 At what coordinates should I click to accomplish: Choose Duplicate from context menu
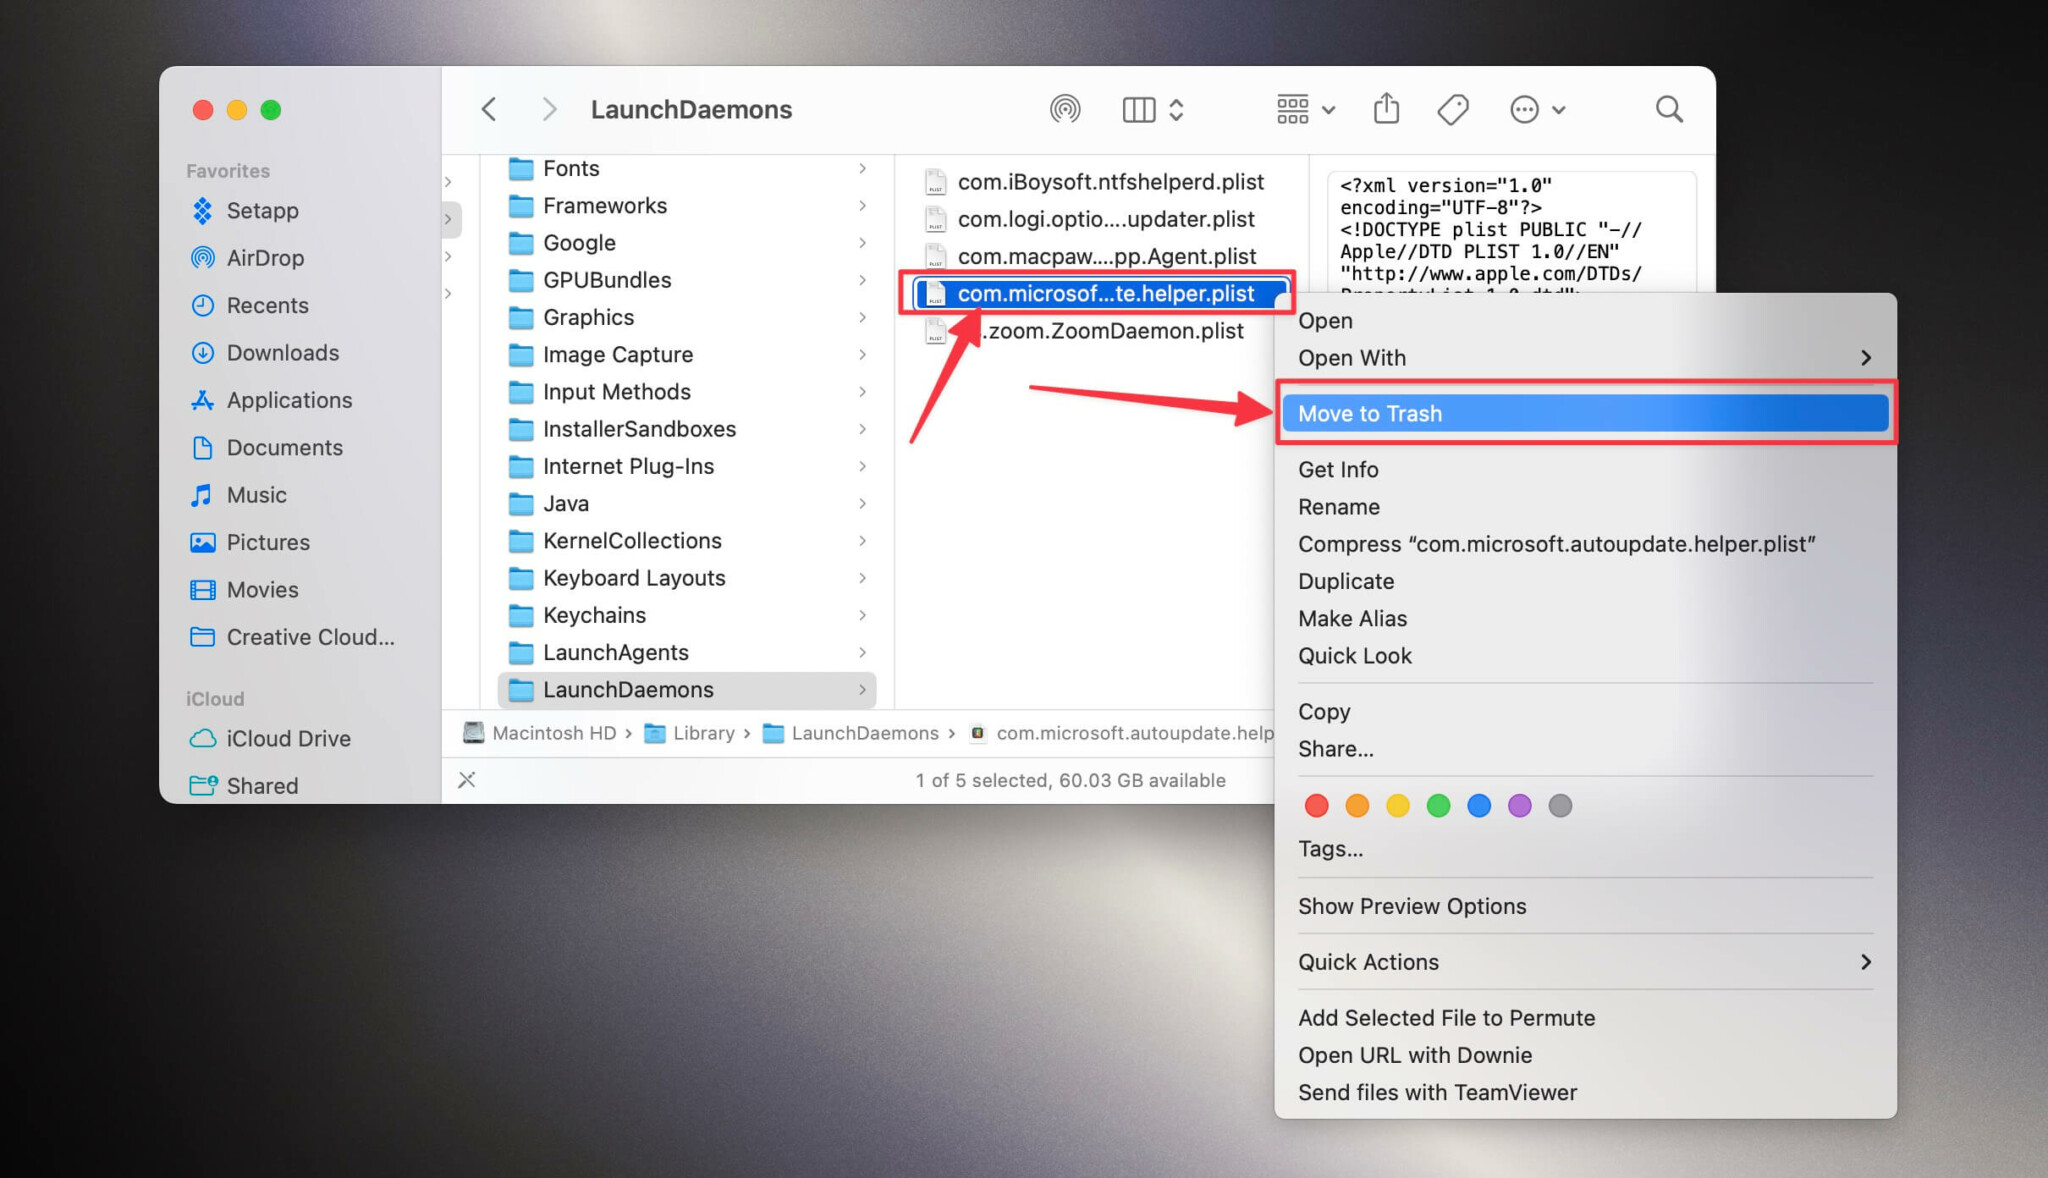pos(1346,582)
